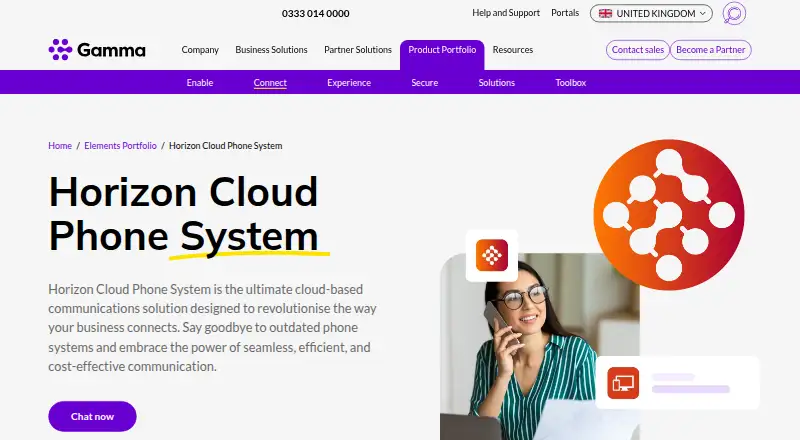
Task: Click the UK flag icon
Action: click(x=605, y=13)
